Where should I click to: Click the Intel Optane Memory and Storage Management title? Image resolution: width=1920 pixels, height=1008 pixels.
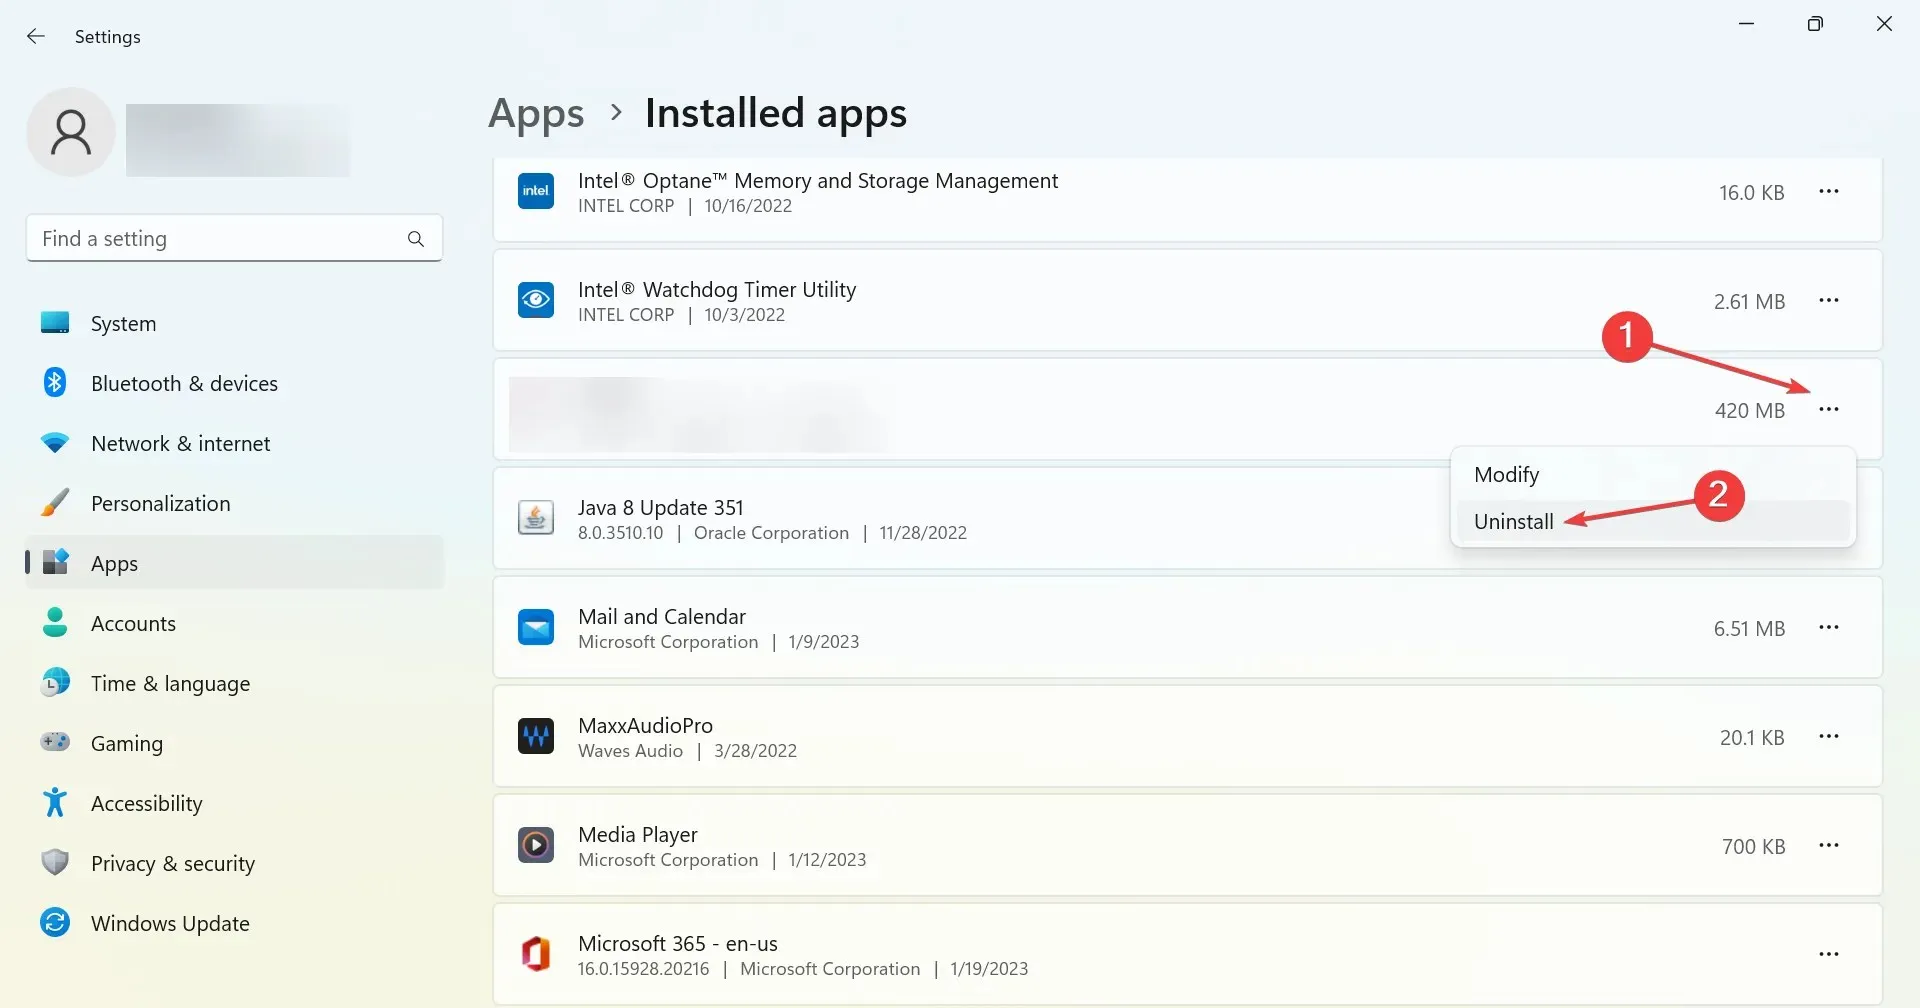tap(818, 181)
